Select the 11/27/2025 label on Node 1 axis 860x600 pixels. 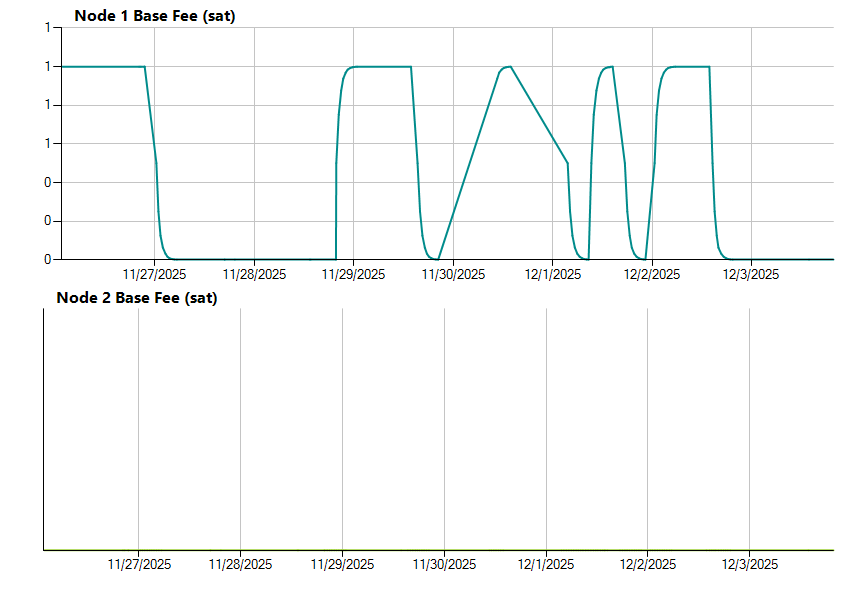pyautogui.click(x=155, y=274)
